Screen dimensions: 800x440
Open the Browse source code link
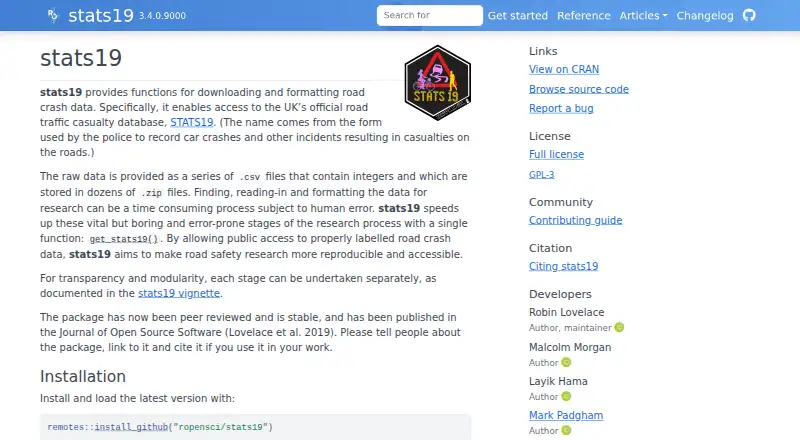pos(579,89)
